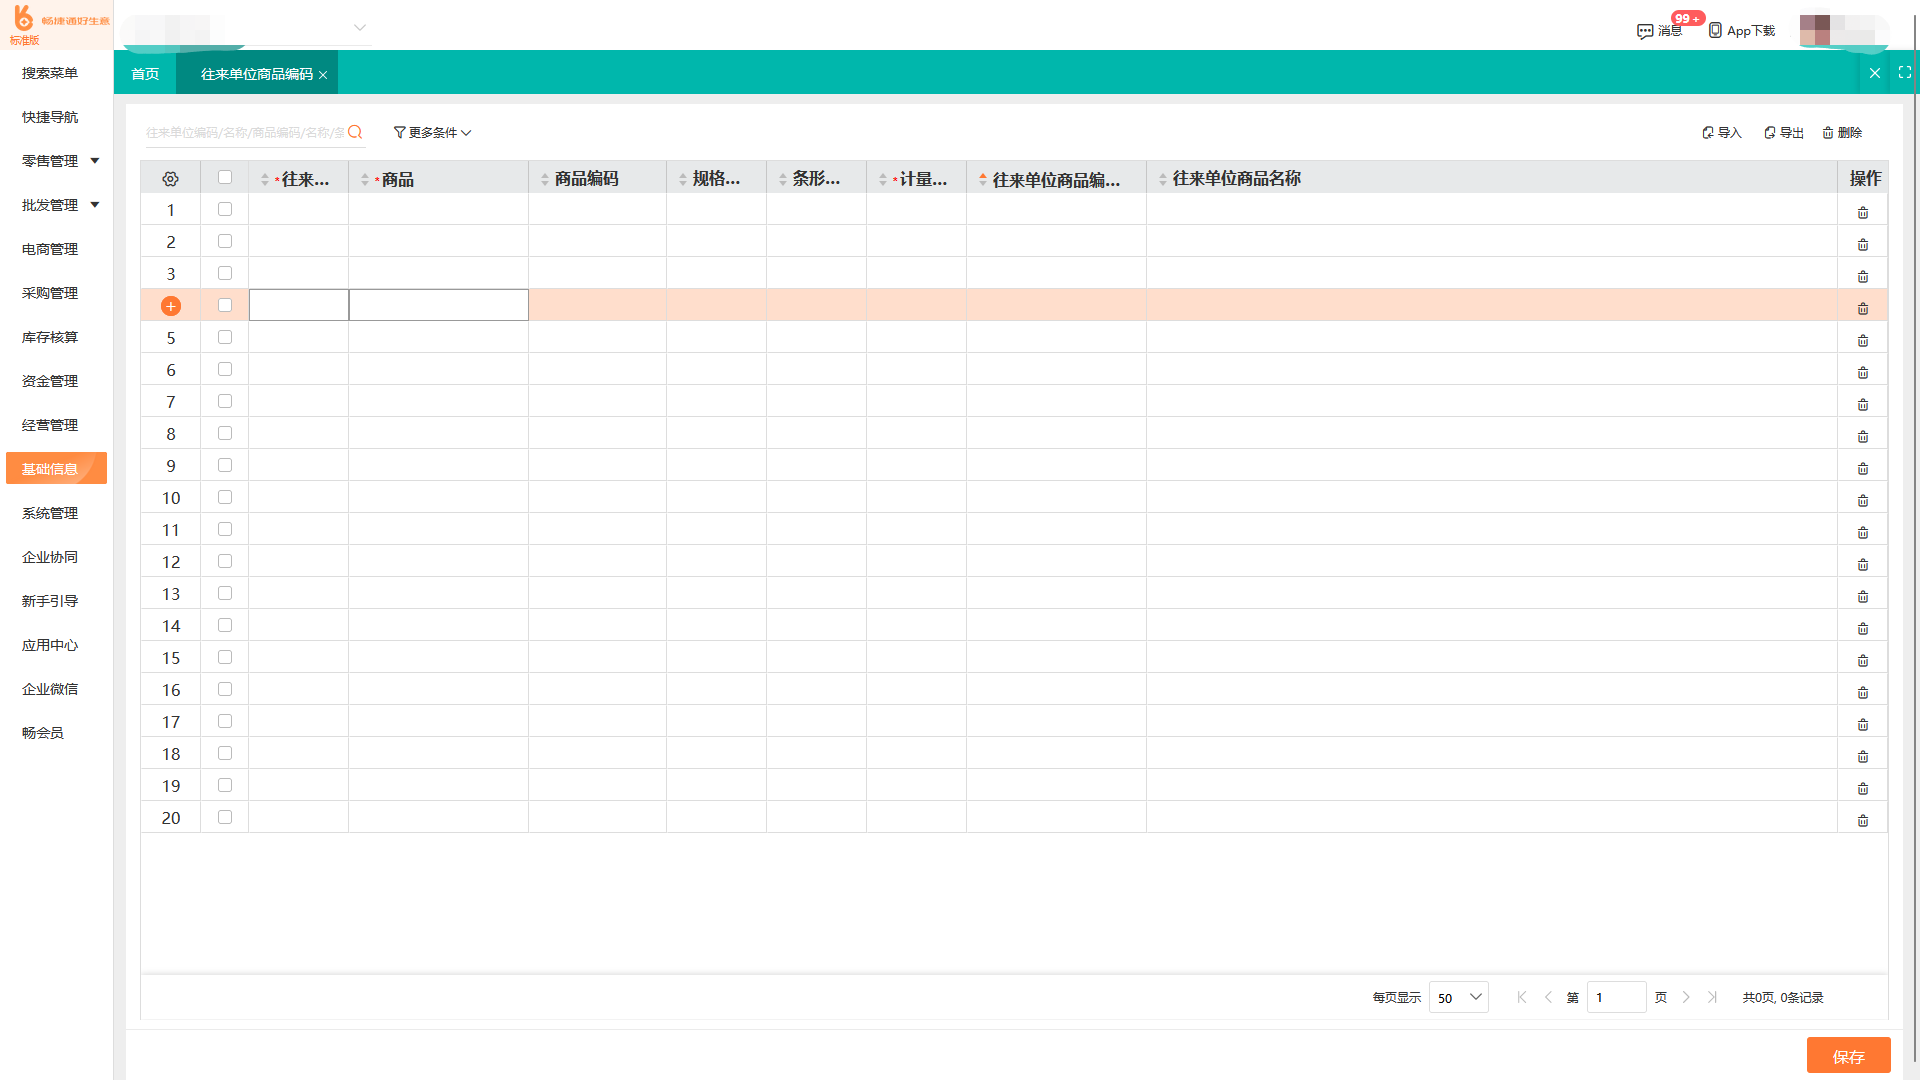Click next page navigation arrow
The image size is (1920, 1080).
(x=1687, y=997)
